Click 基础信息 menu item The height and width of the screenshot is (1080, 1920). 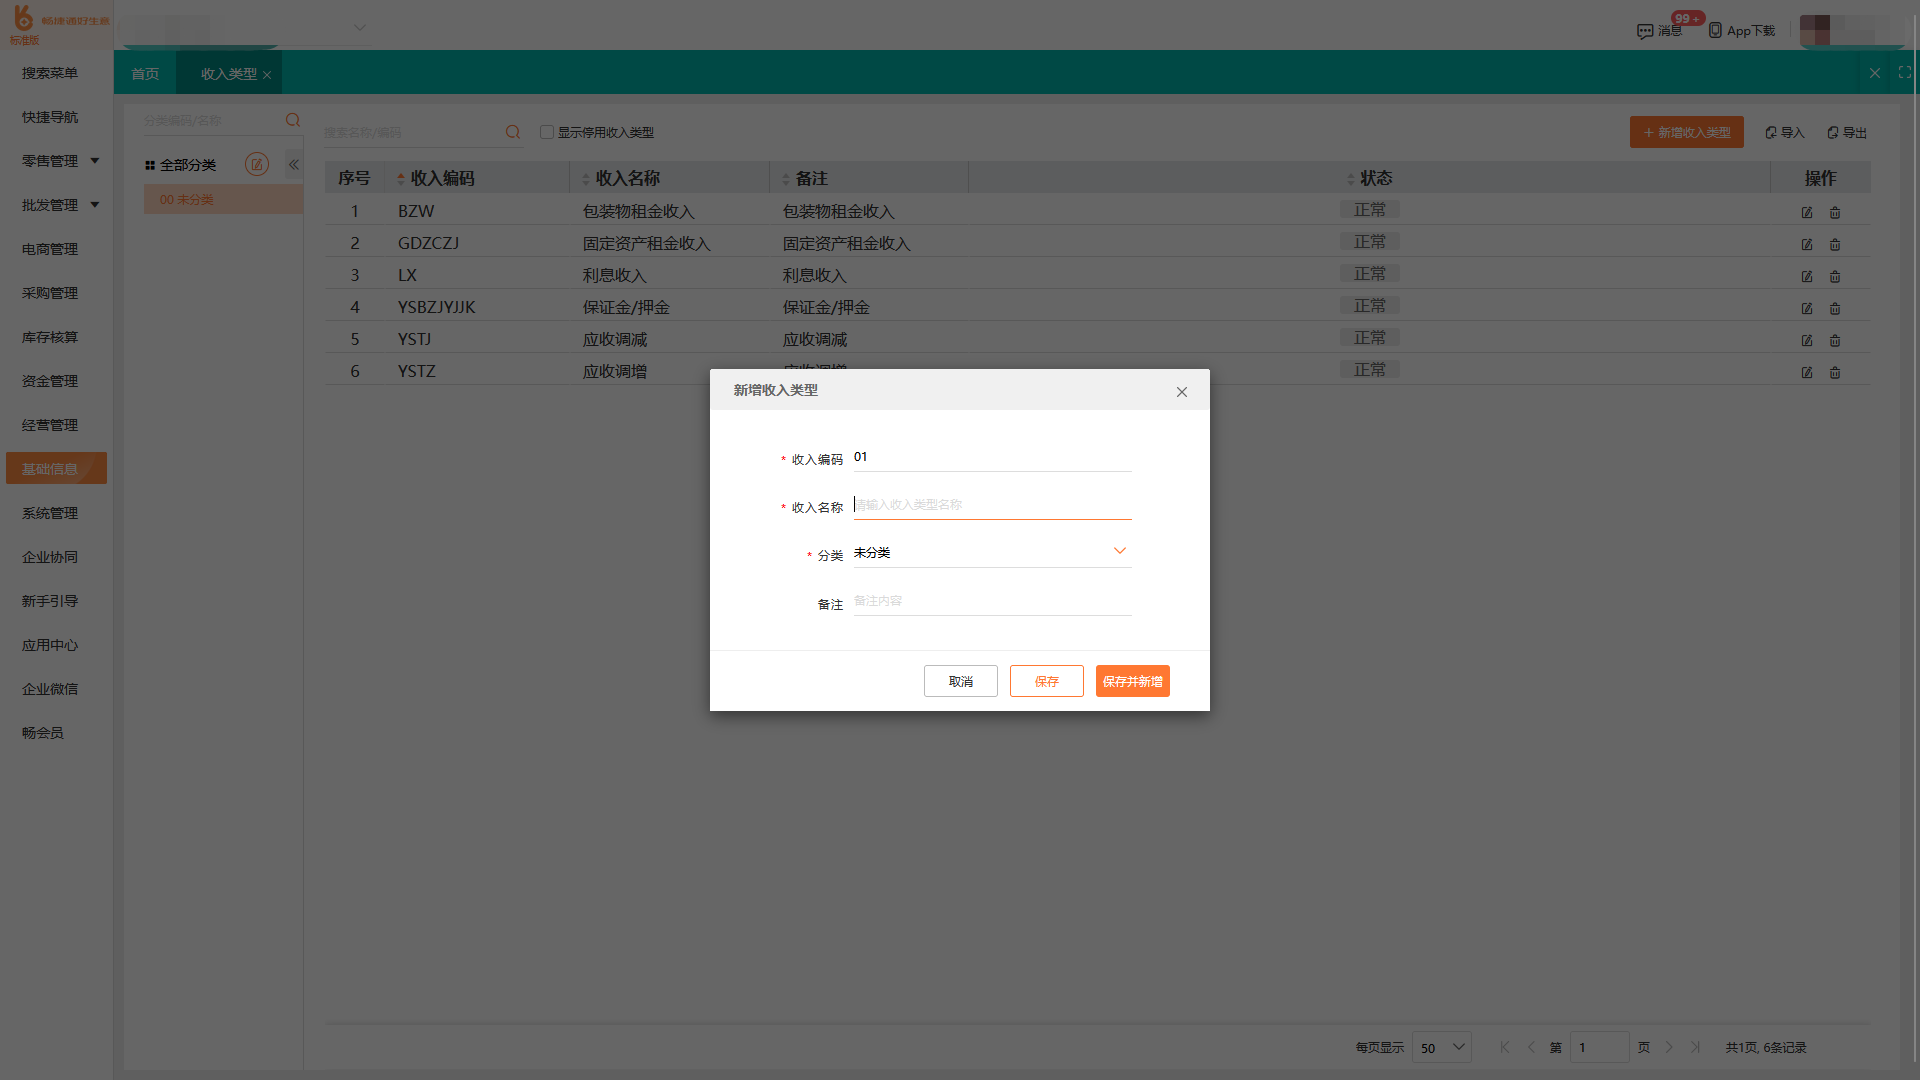(53, 468)
